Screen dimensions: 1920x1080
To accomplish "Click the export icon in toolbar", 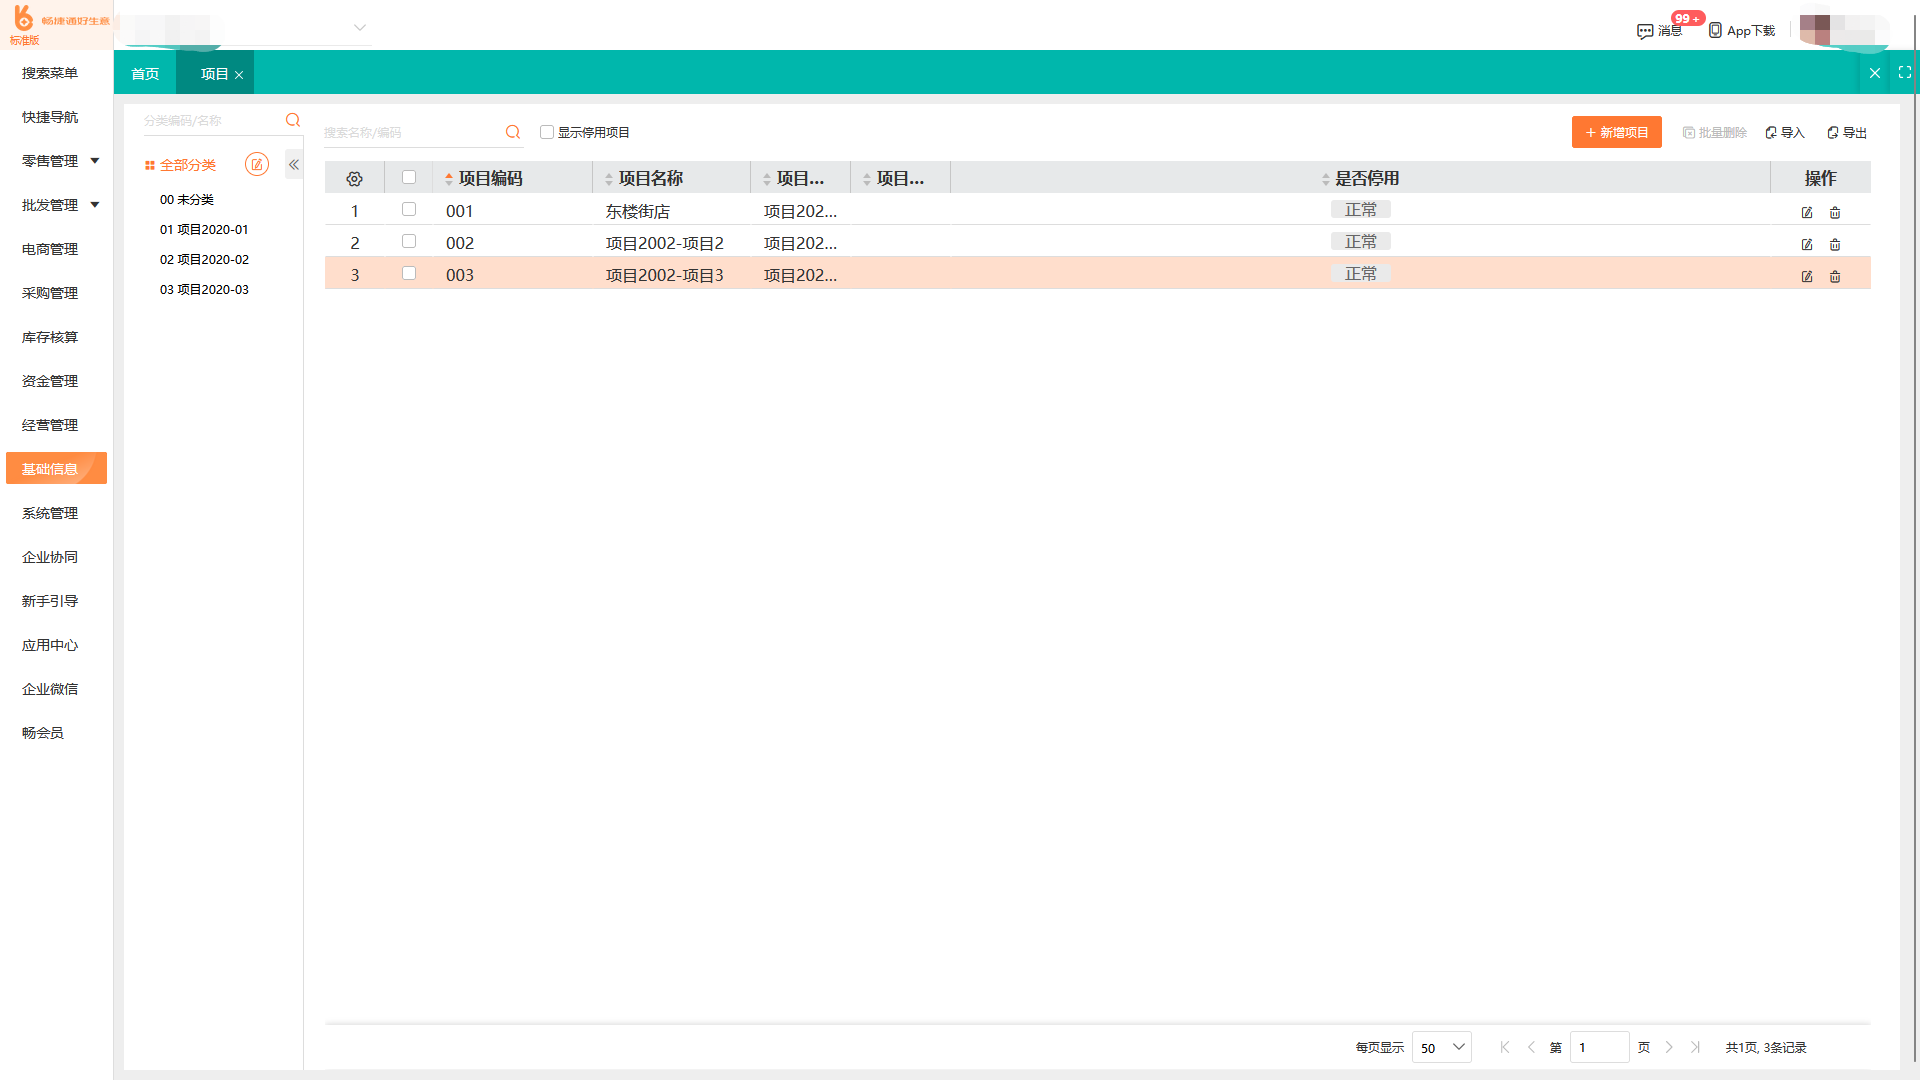I will pyautogui.click(x=1847, y=132).
